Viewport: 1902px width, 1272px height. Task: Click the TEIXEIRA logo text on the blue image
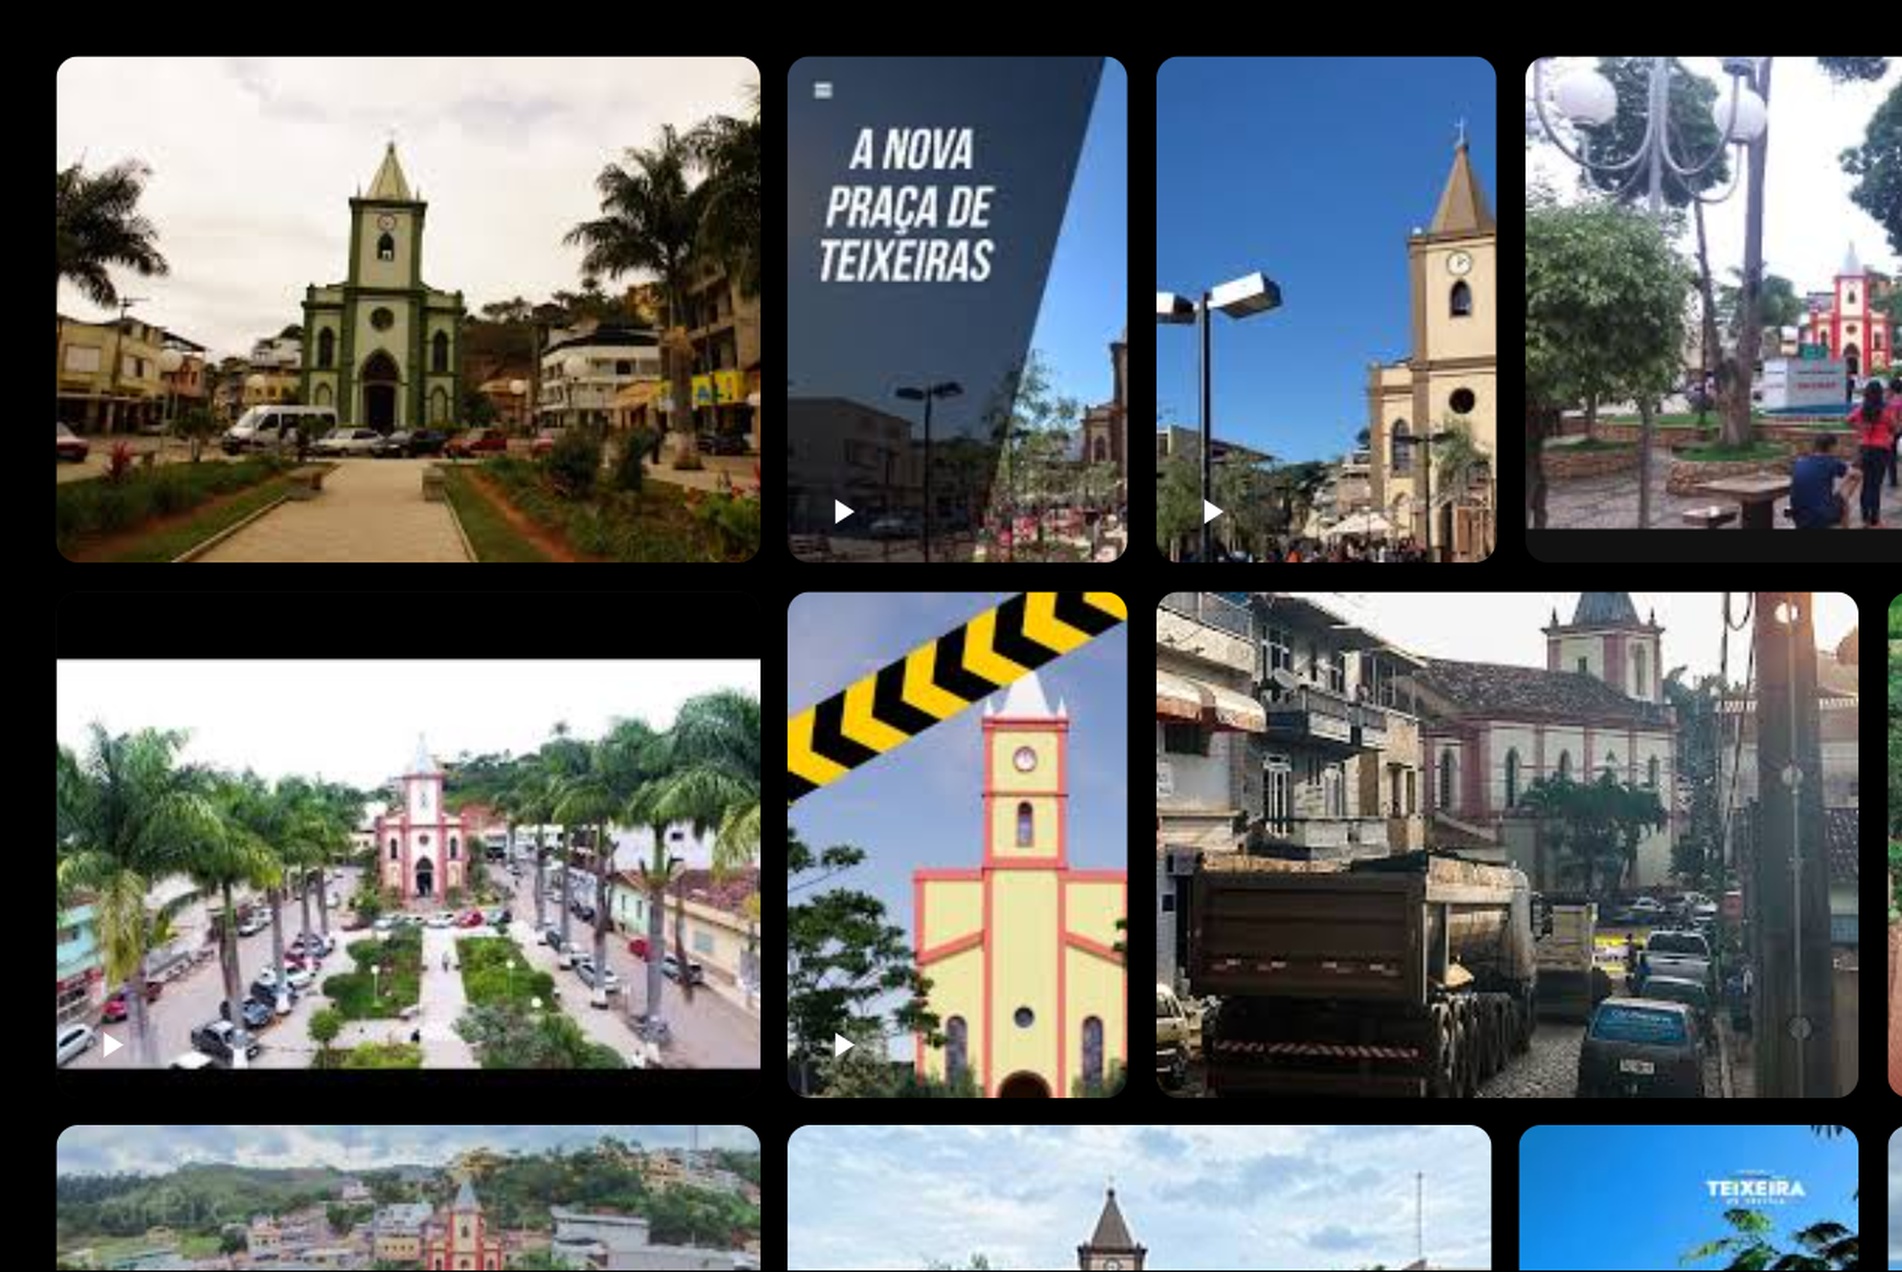[x=1754, y=1189]
